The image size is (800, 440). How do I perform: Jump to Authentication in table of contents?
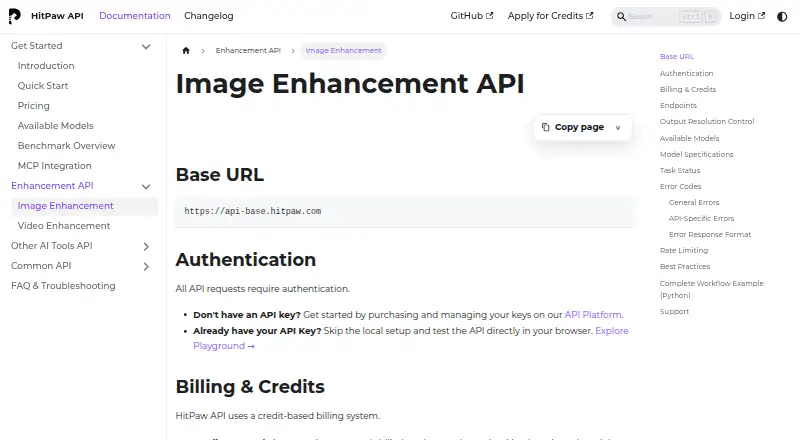(686, 74)
